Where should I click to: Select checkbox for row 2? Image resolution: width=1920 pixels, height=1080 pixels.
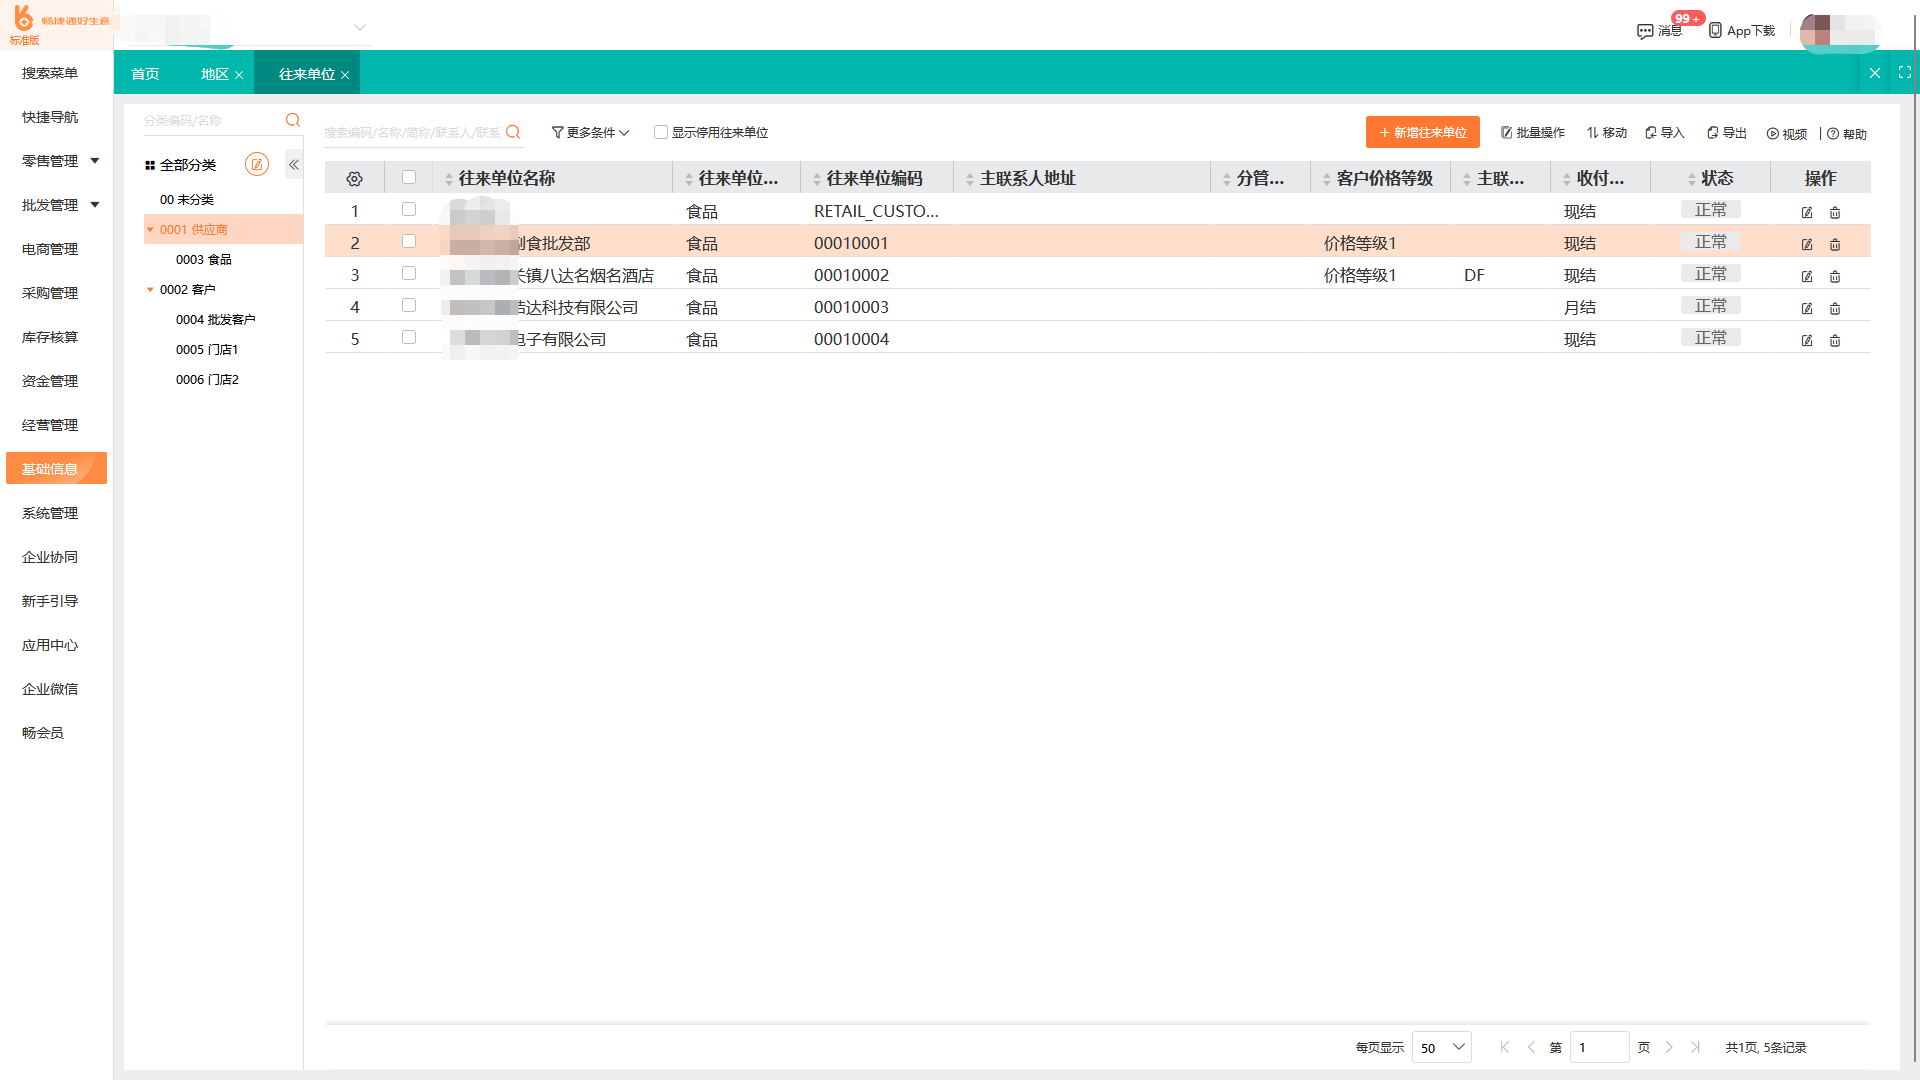coord(410,241)
